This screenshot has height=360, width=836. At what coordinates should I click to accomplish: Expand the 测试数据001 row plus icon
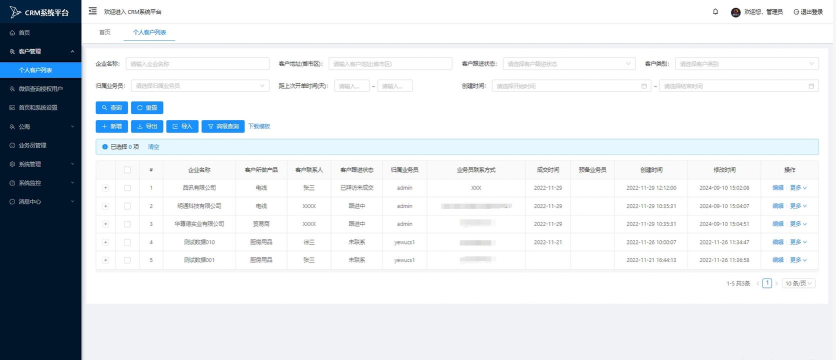coord(105,260)
